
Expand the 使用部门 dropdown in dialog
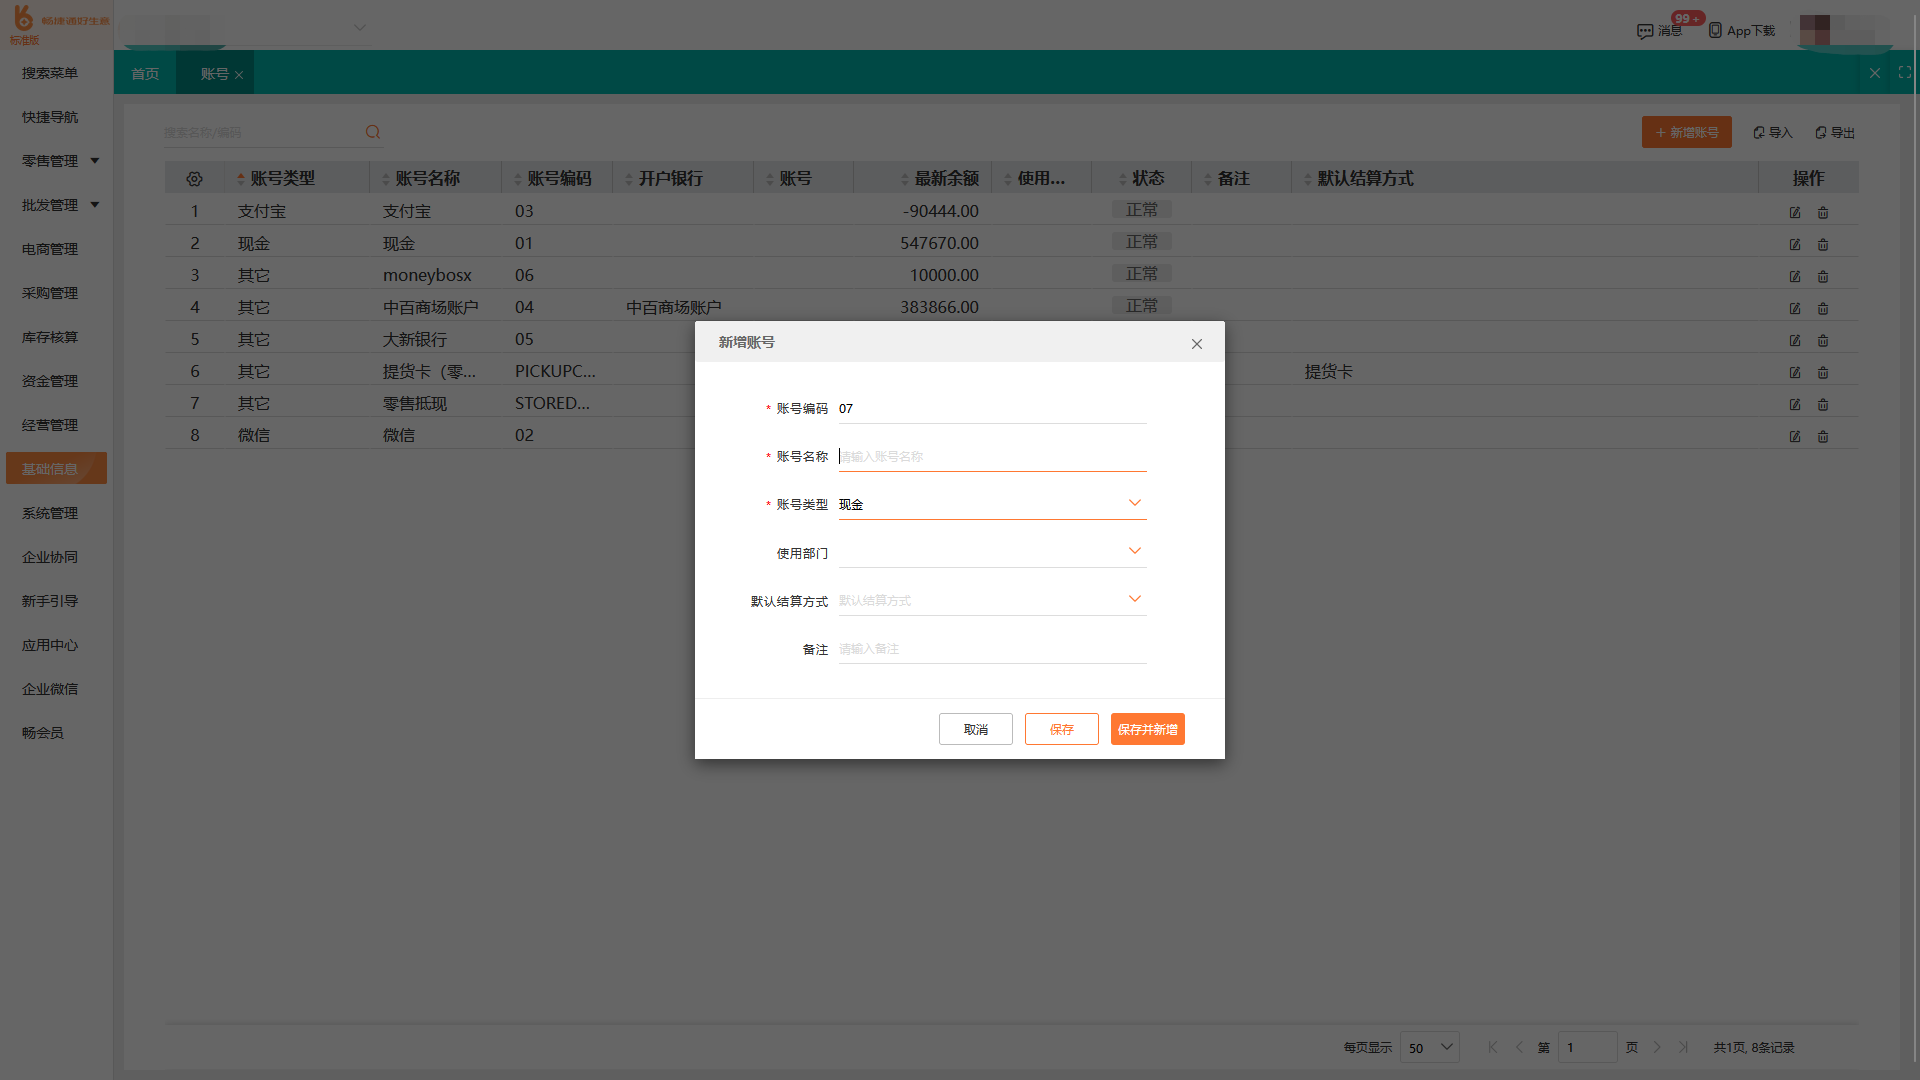1135,551
